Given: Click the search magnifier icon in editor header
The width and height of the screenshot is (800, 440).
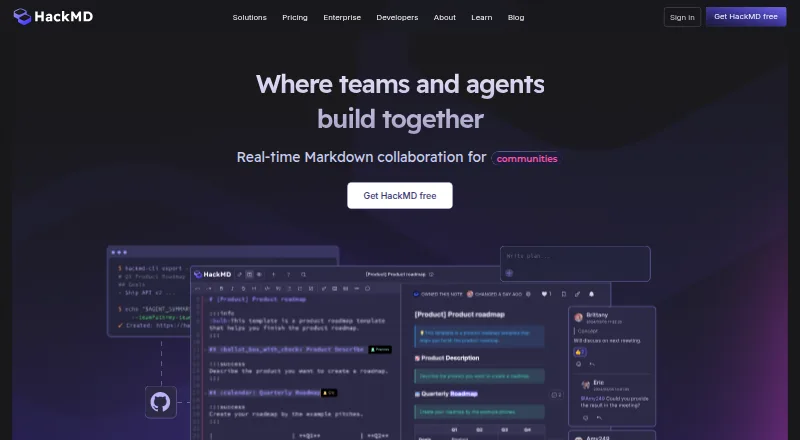Looking at the screenshot, I should pos(303,275).
